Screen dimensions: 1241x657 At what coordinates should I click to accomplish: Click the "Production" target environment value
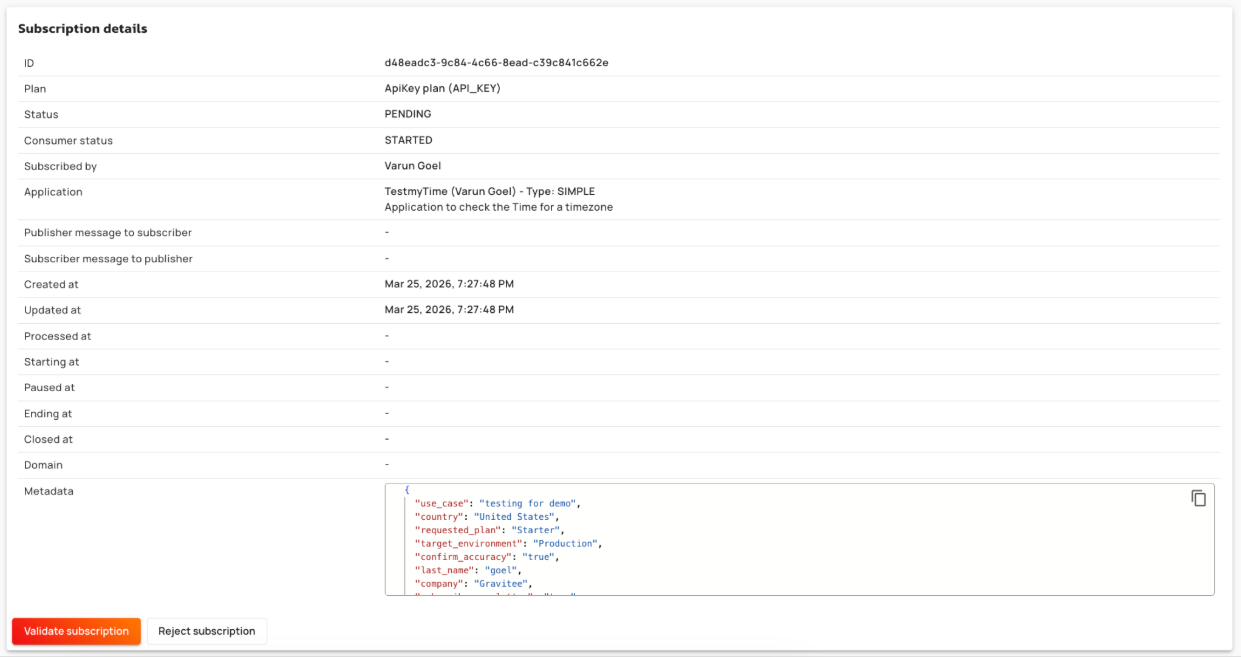point(565,544)
